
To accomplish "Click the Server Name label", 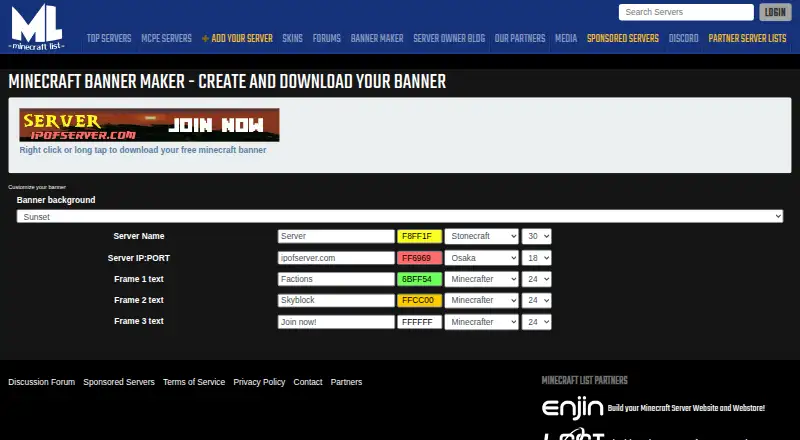I will 139,236.
